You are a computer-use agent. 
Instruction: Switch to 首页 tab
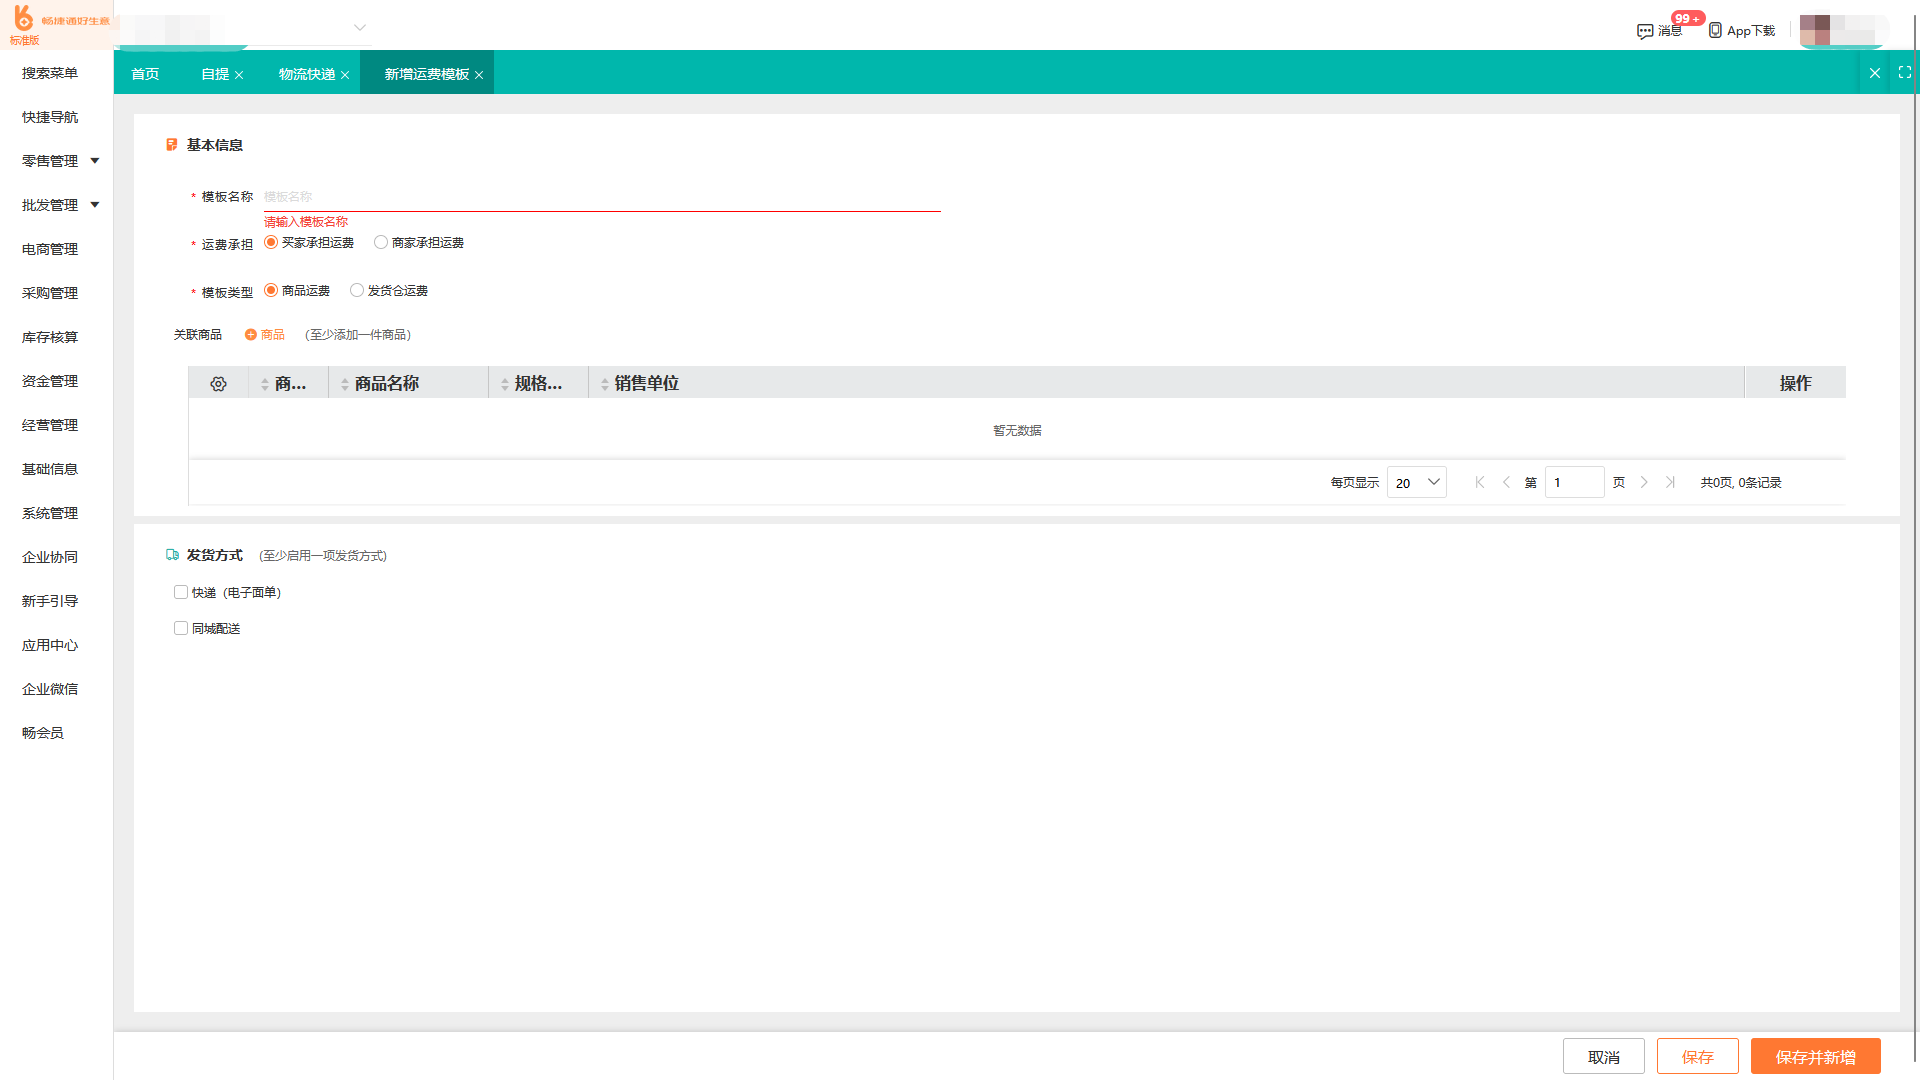144,73
